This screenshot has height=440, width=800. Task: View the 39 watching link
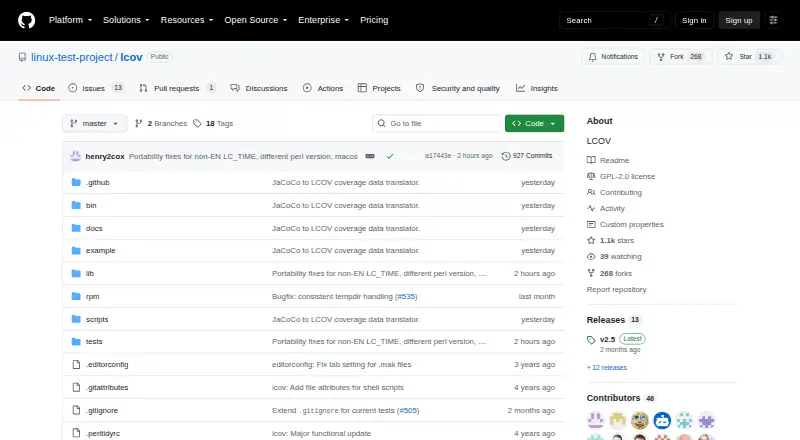click(x=614, y=257)
